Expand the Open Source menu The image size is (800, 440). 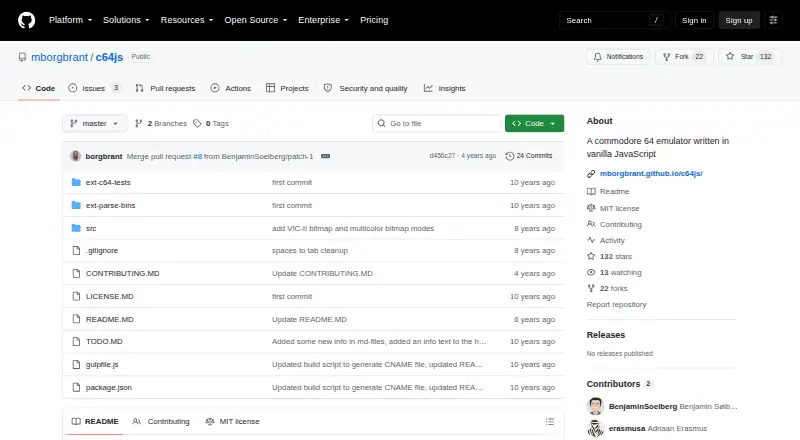click(256, 20)
